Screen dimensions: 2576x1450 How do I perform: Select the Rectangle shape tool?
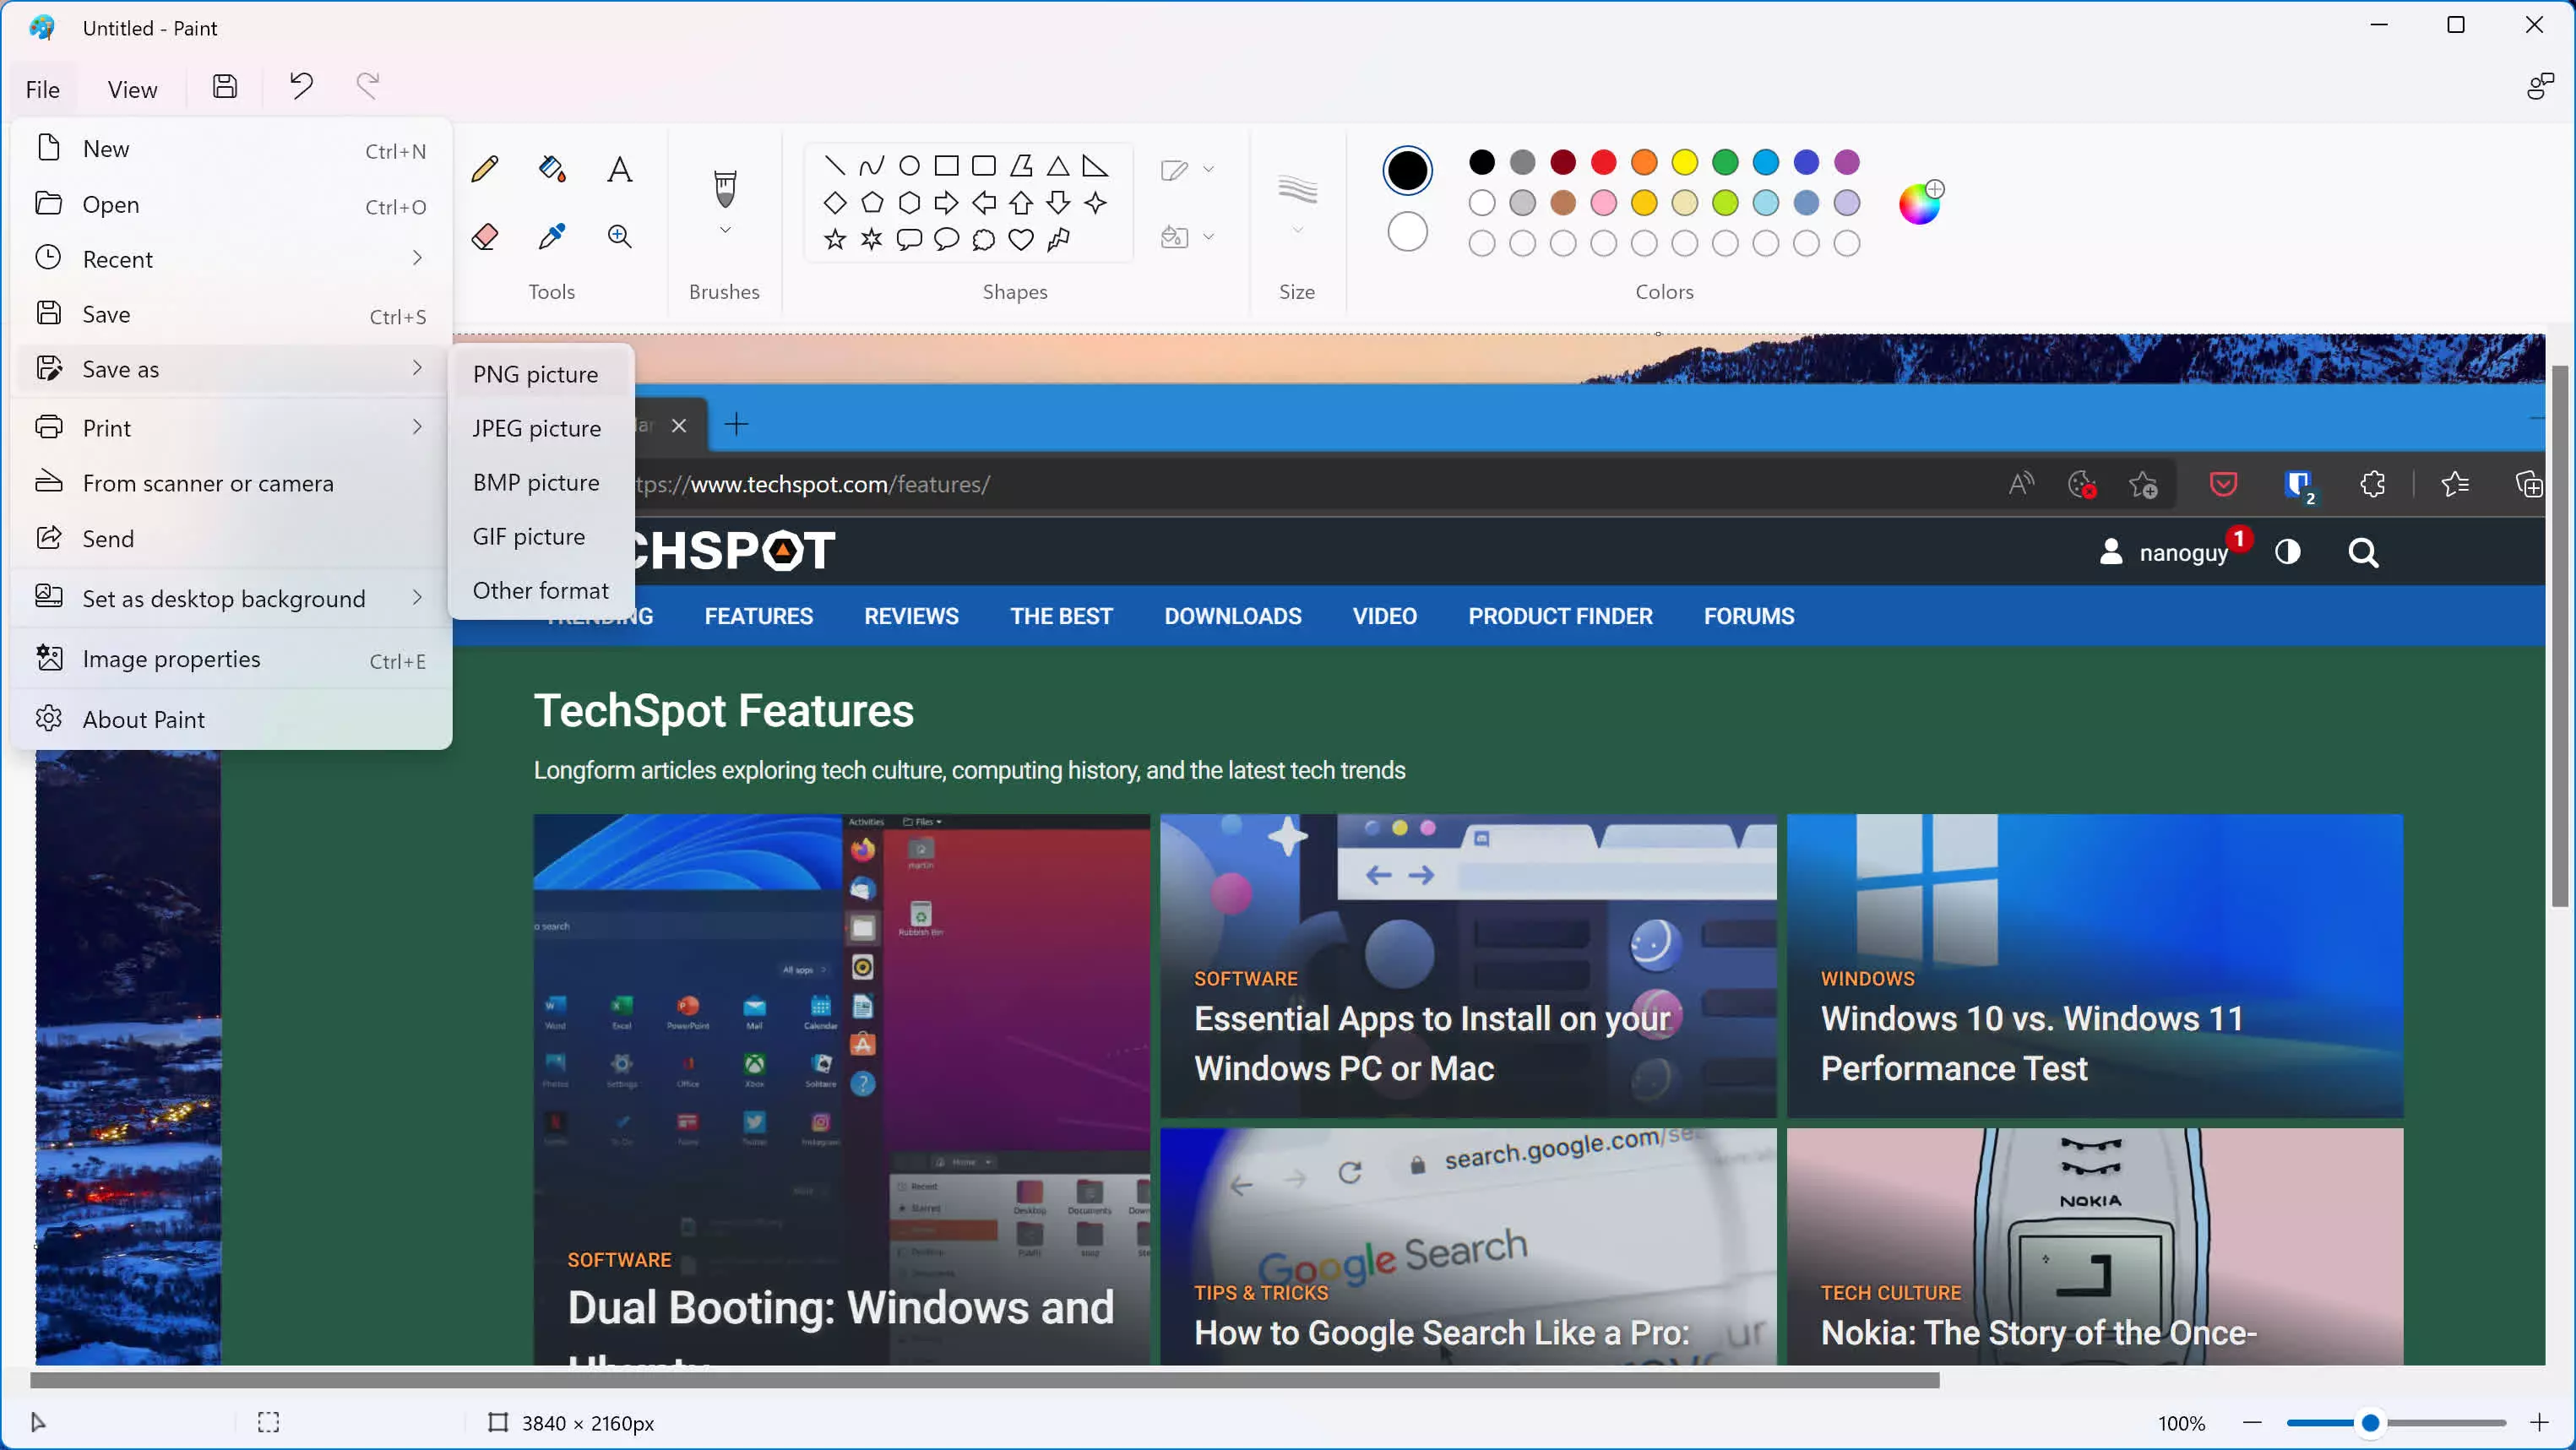coord(947,165)
